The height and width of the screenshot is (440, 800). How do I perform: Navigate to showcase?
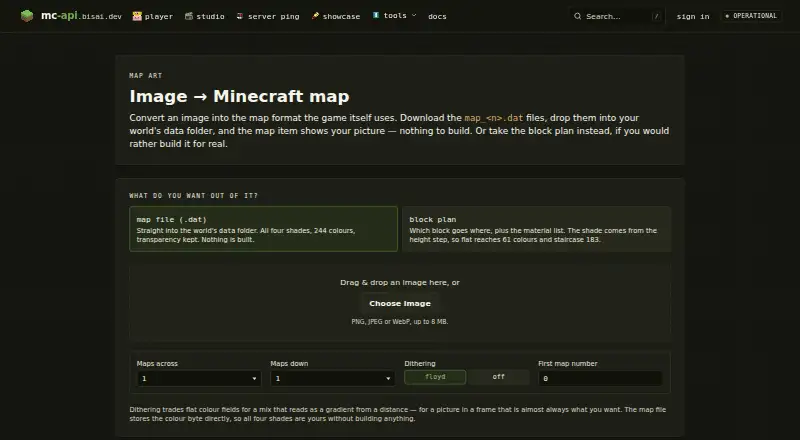[336, 16]
